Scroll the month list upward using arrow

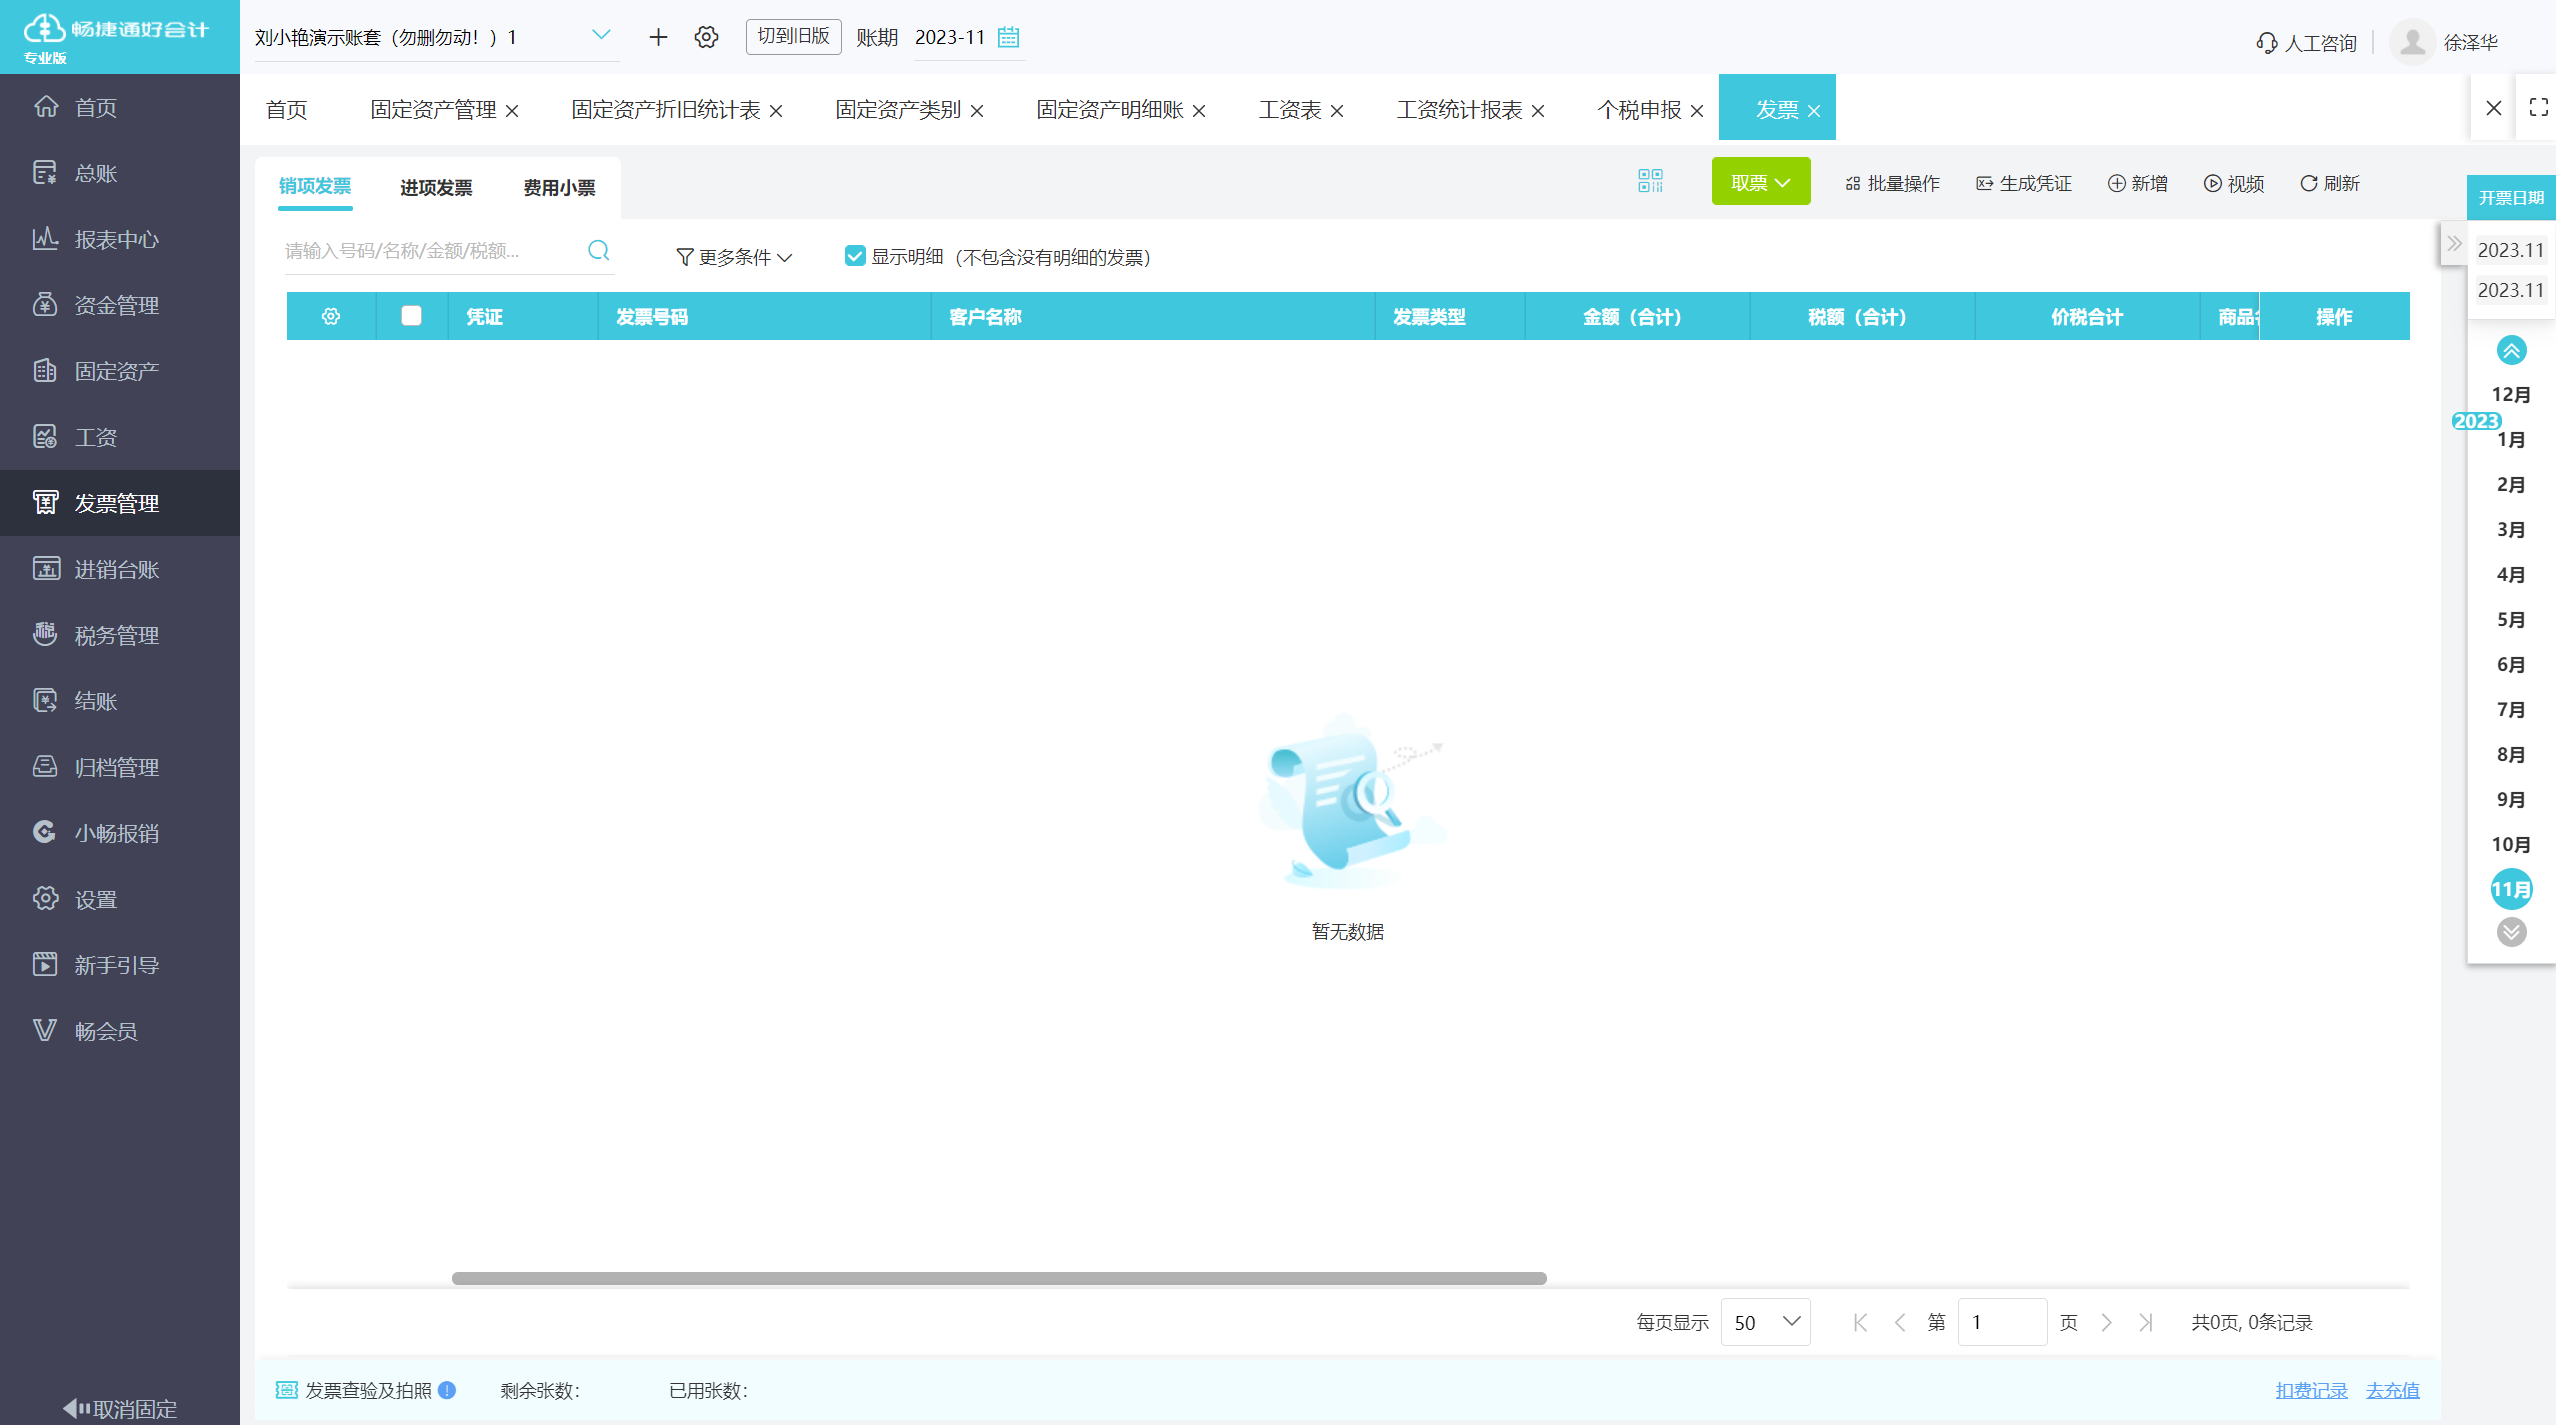pos(2512,351)
